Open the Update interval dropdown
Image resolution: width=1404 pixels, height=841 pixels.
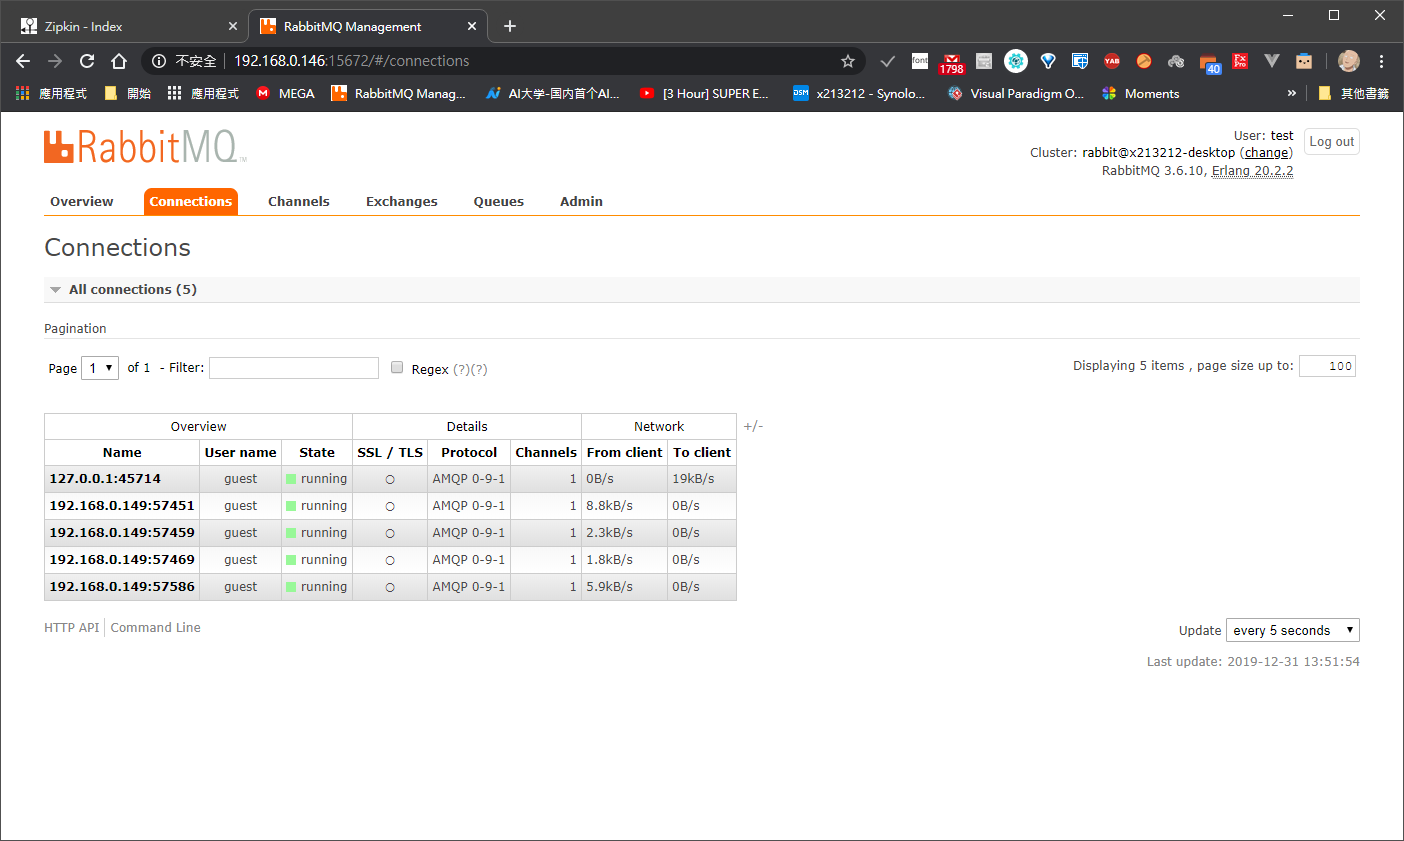(1292, 630)
